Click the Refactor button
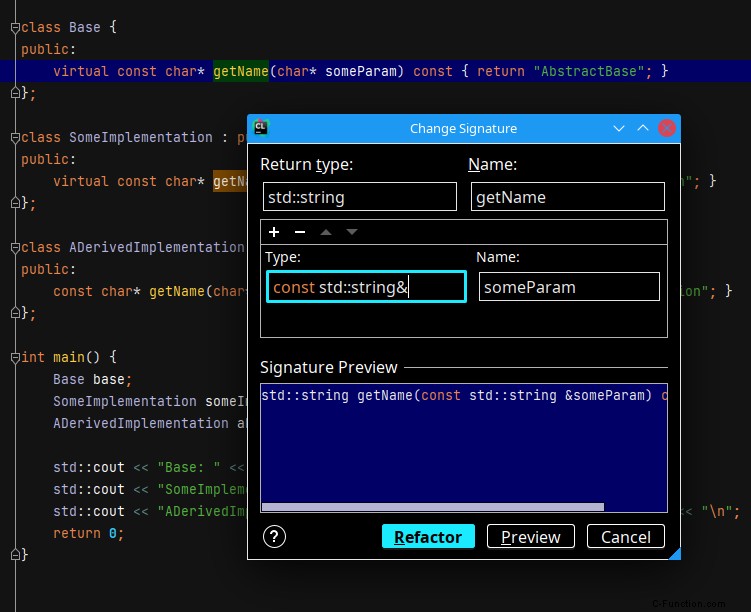This screenshot has width=751, height=612. click(x=428, y=537)
